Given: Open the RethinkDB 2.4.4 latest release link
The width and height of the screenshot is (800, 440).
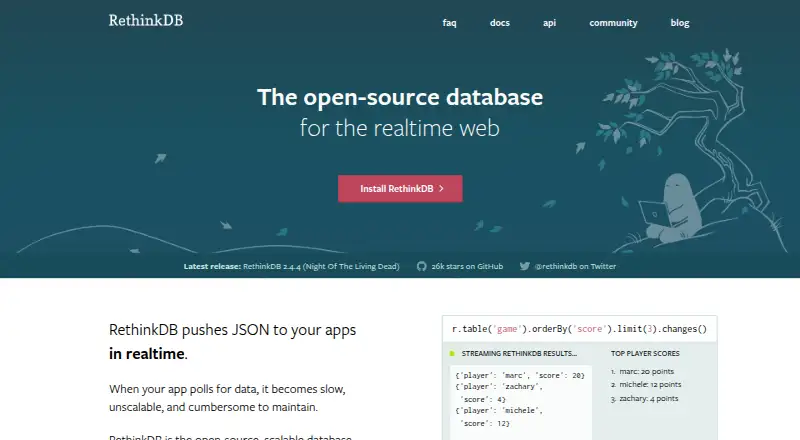Looking at the screenshot, I should point(321,266).
